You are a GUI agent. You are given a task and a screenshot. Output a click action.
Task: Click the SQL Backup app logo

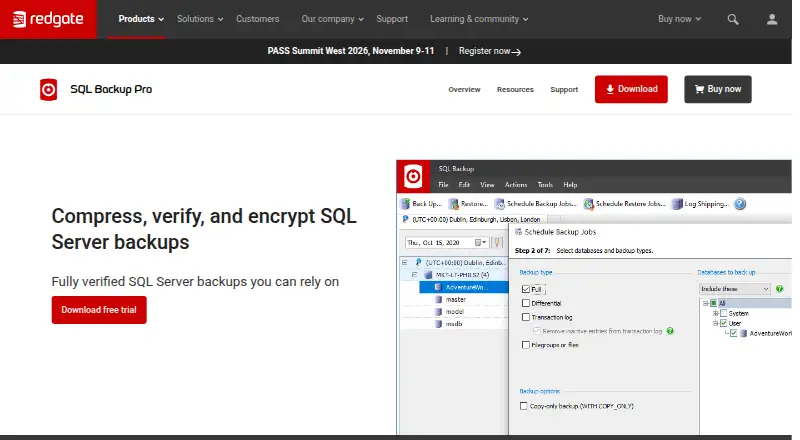[413, 177]
